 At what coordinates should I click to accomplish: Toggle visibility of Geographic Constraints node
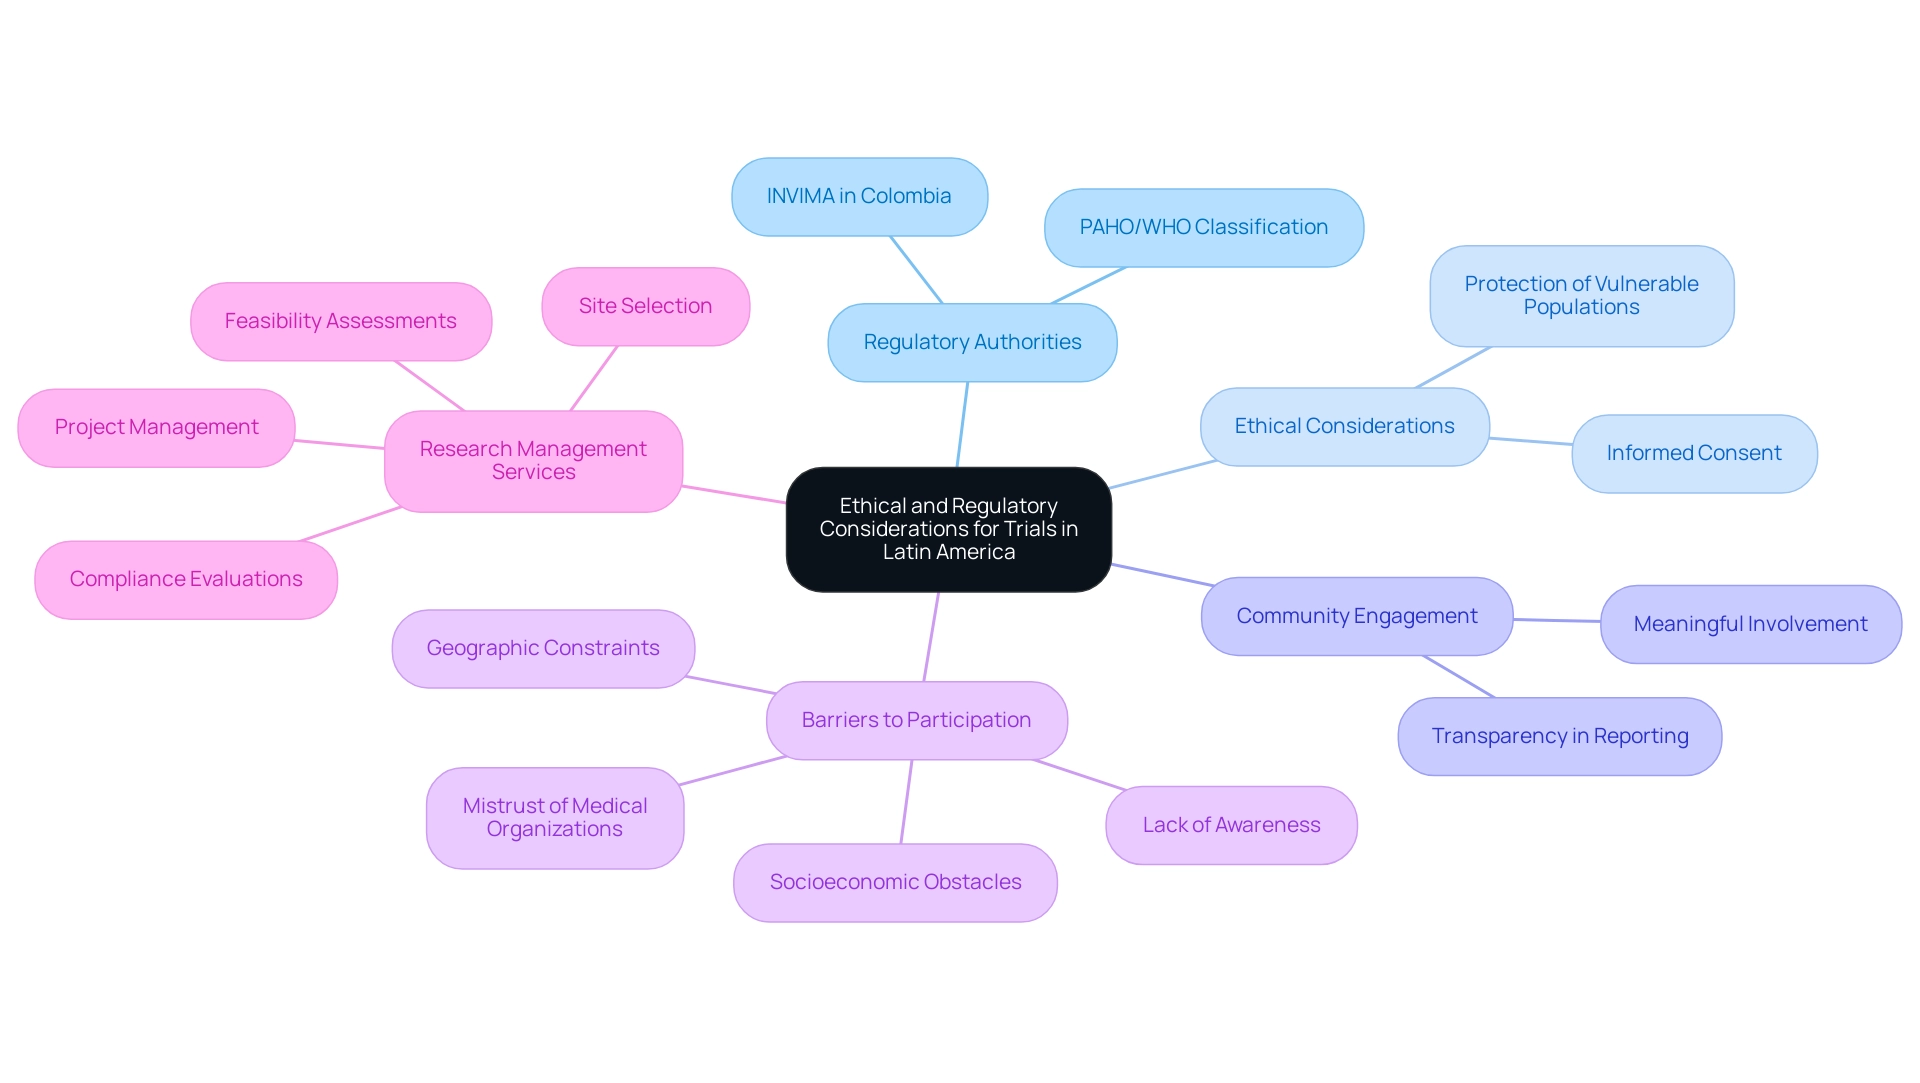(x=543, y=645)
